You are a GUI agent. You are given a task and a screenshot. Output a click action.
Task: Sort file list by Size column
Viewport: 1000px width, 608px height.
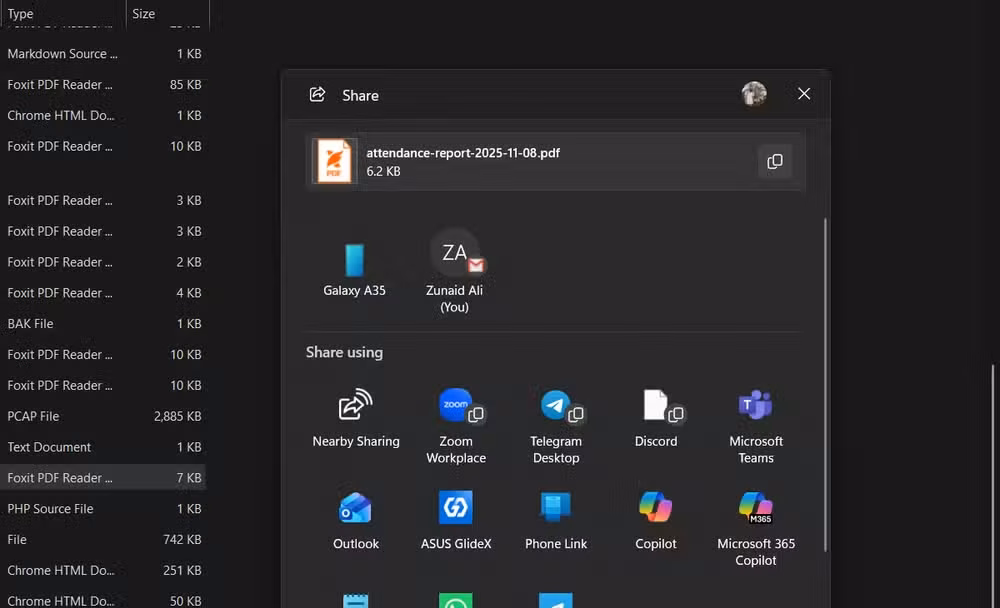[168, 13]
